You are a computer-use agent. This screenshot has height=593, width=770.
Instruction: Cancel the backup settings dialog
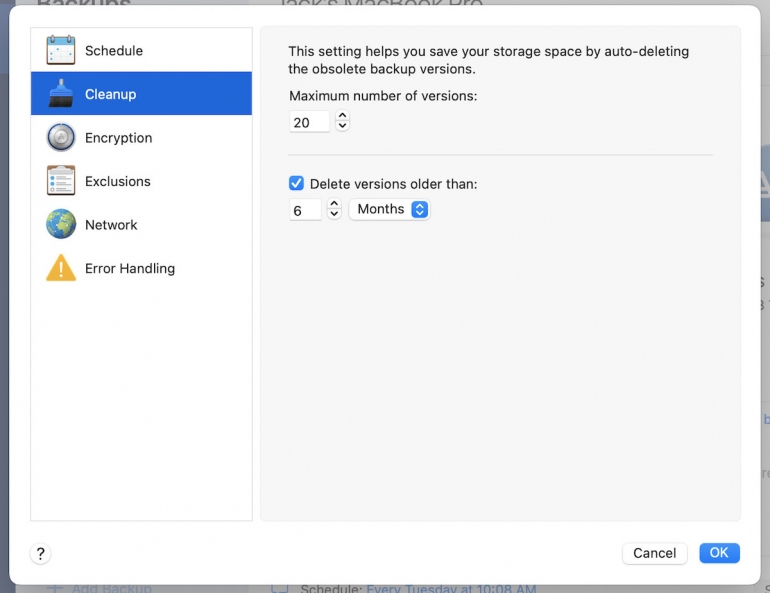click(x=654, y=553)
